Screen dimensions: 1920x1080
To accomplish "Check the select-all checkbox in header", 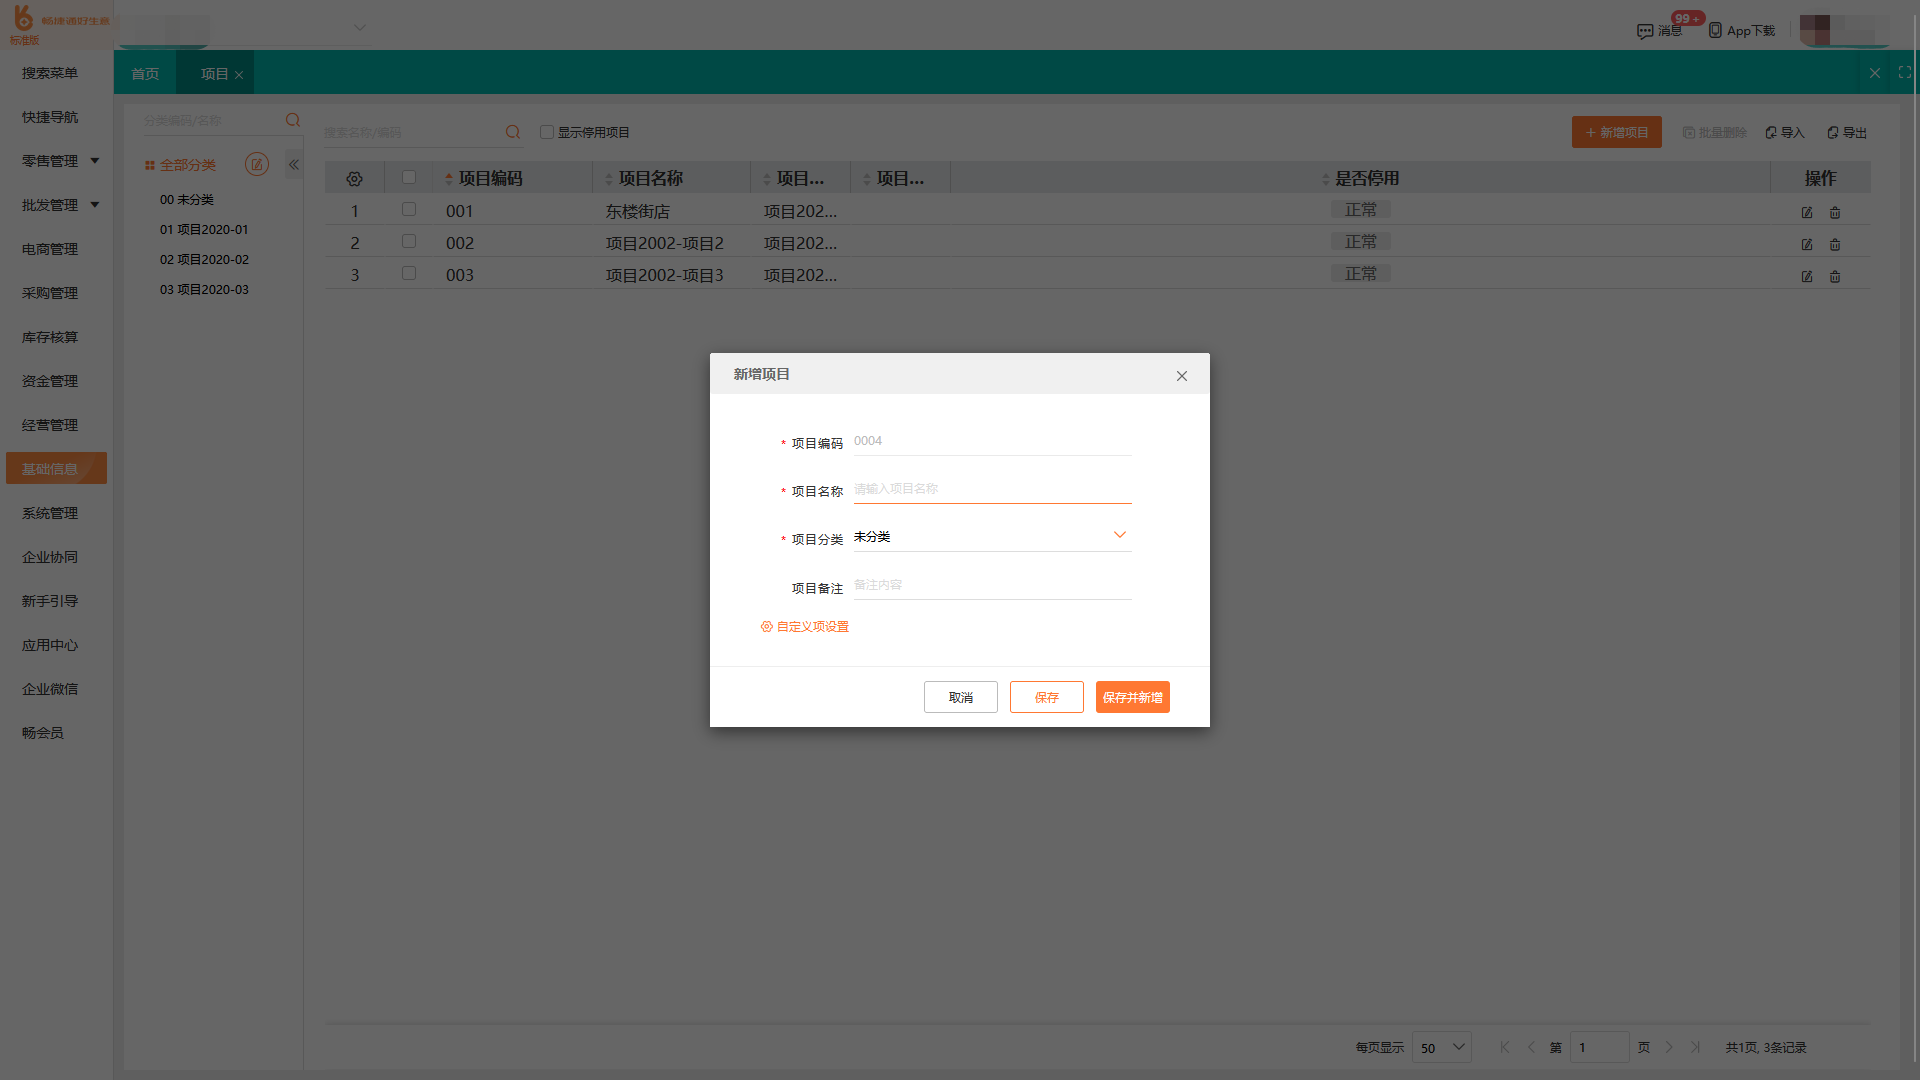I will pyautogui.click(x=409, y=177).
